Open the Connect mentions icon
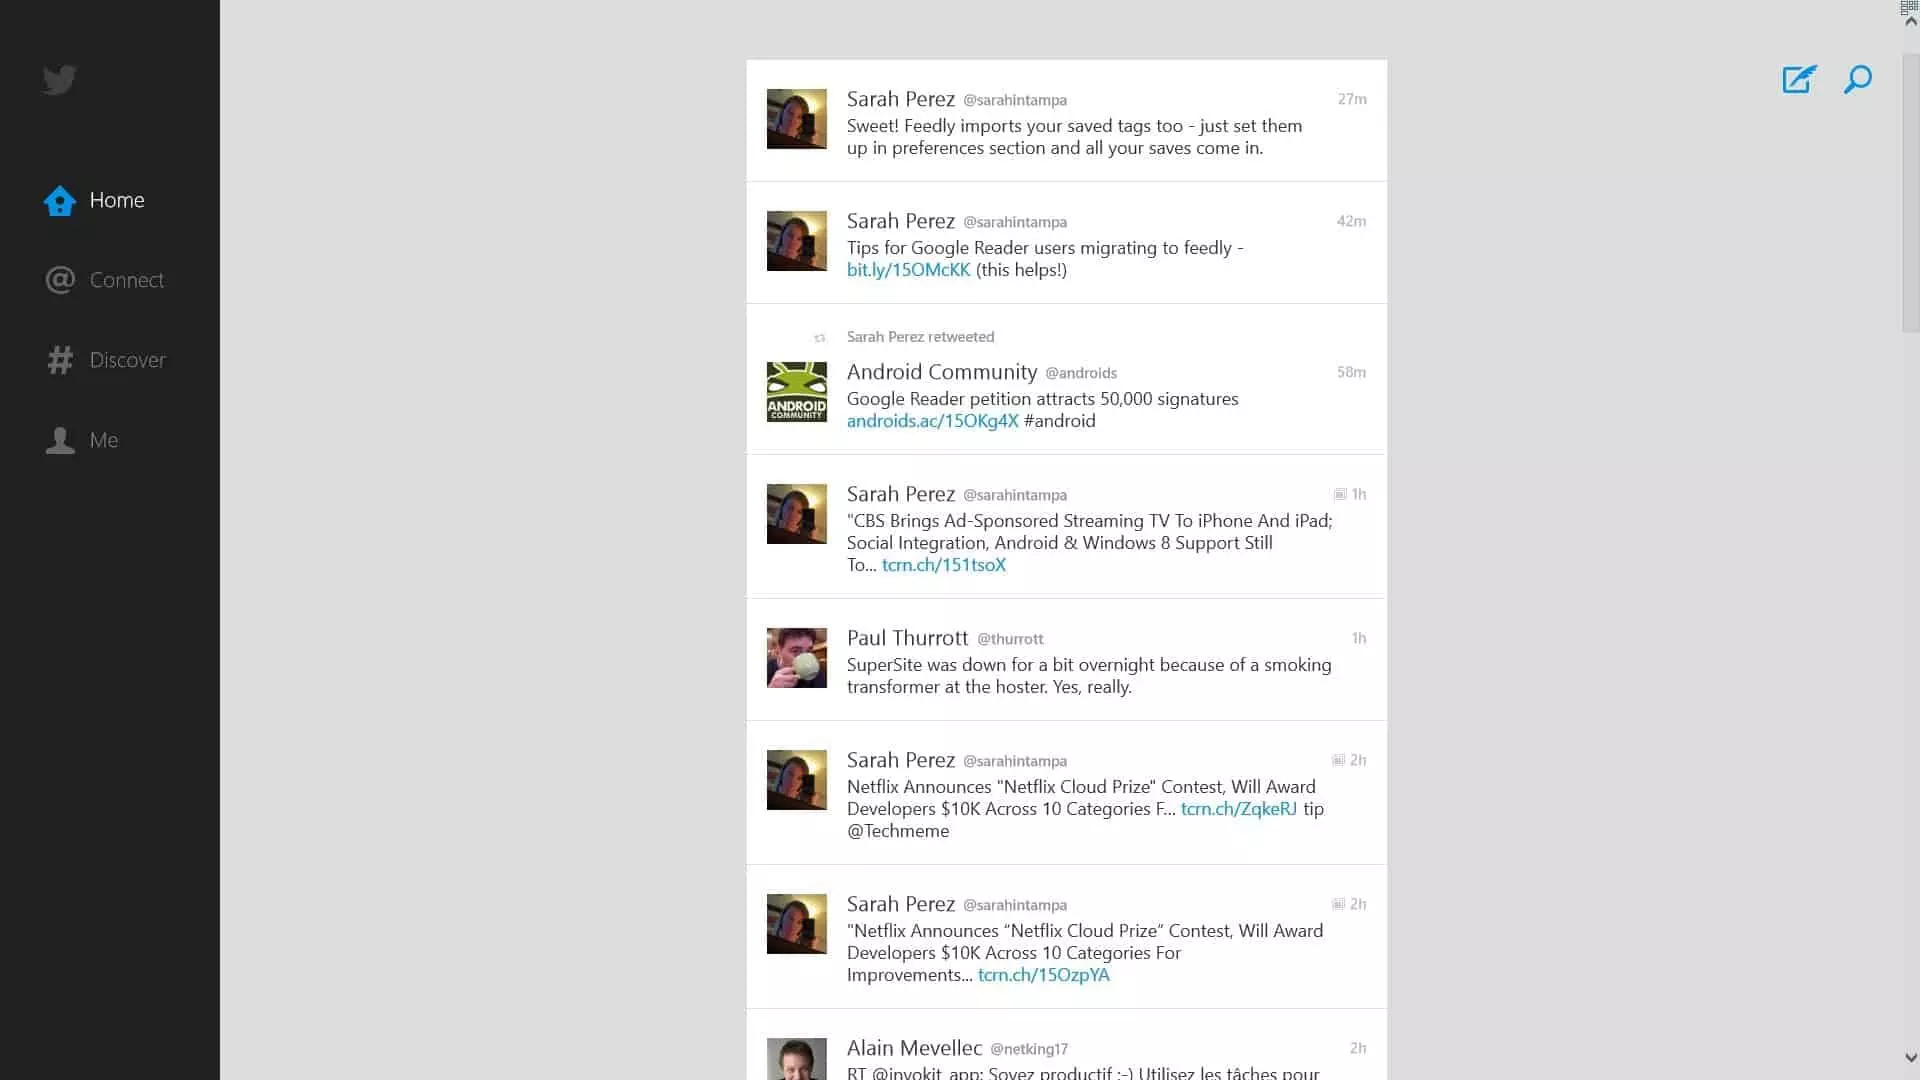1920x1080 pixels. coord(61,280)
